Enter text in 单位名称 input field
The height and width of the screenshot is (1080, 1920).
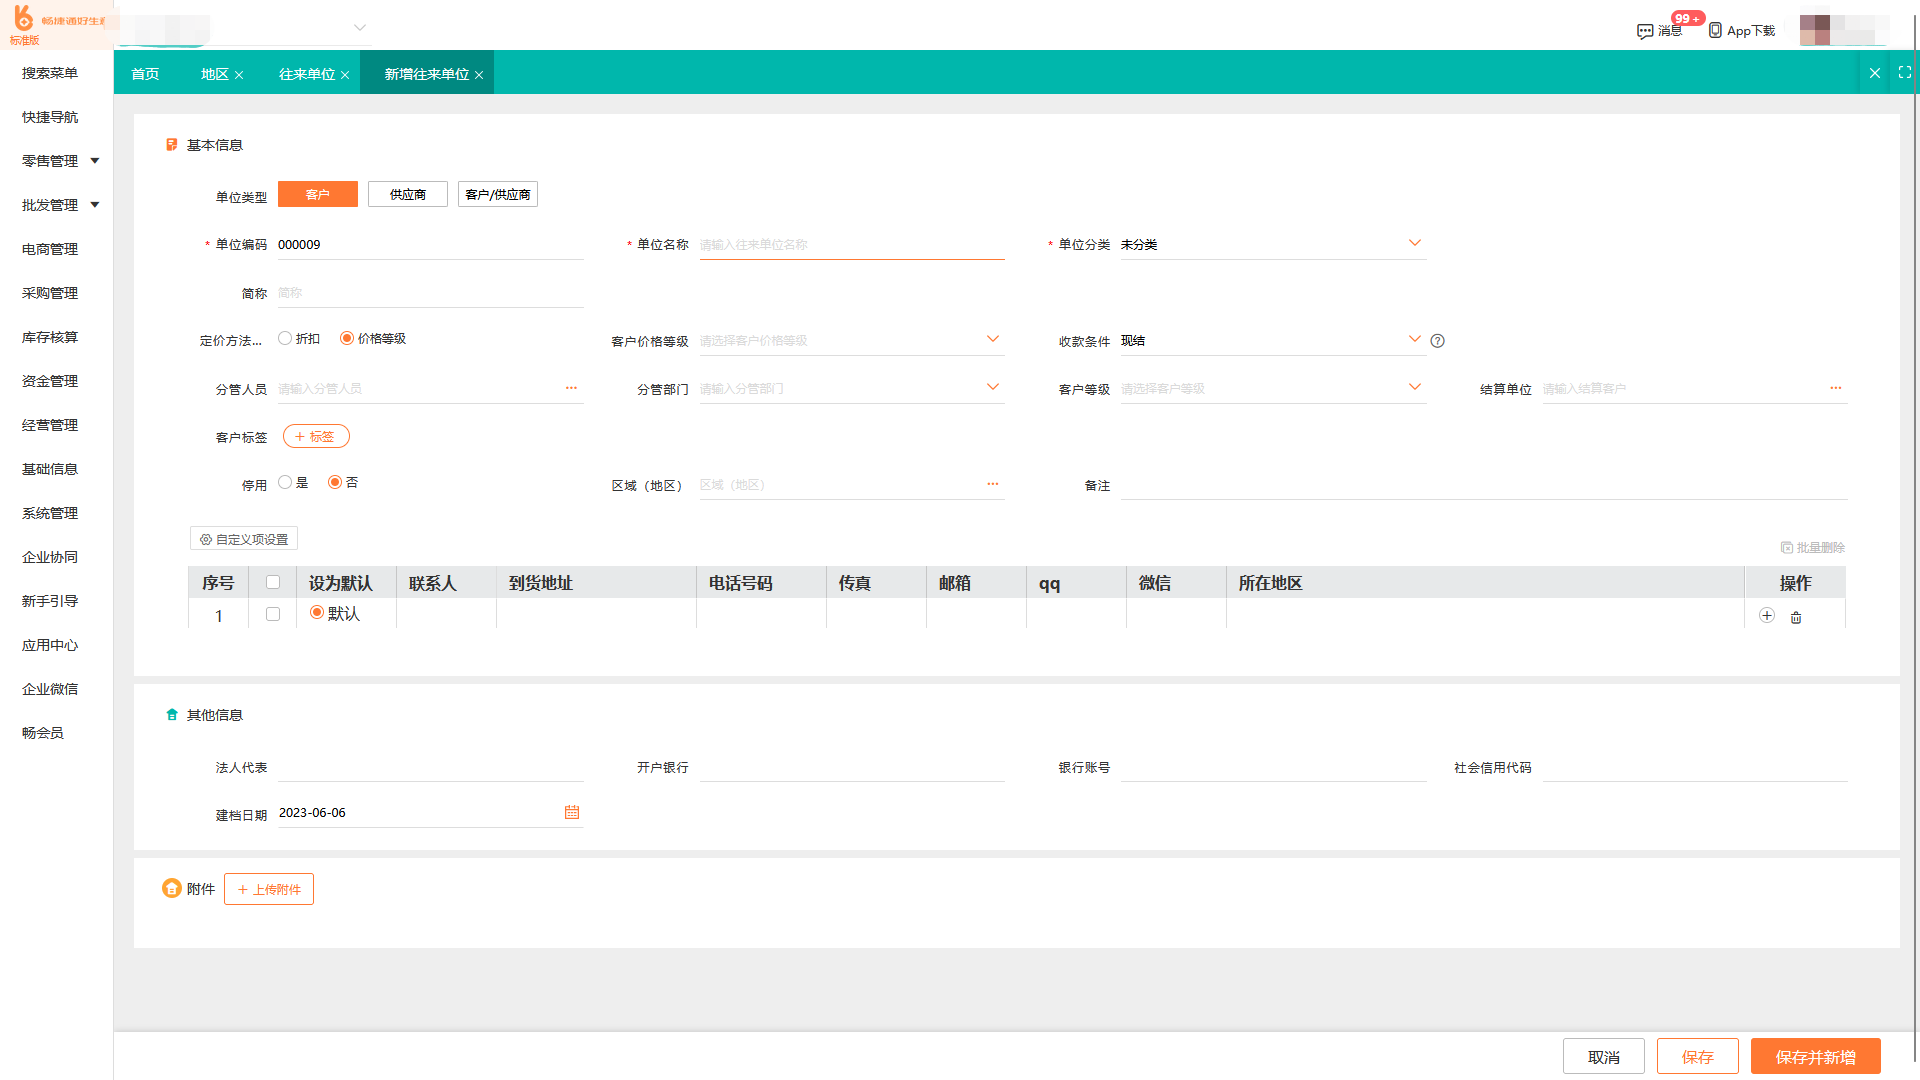(851, 244)
